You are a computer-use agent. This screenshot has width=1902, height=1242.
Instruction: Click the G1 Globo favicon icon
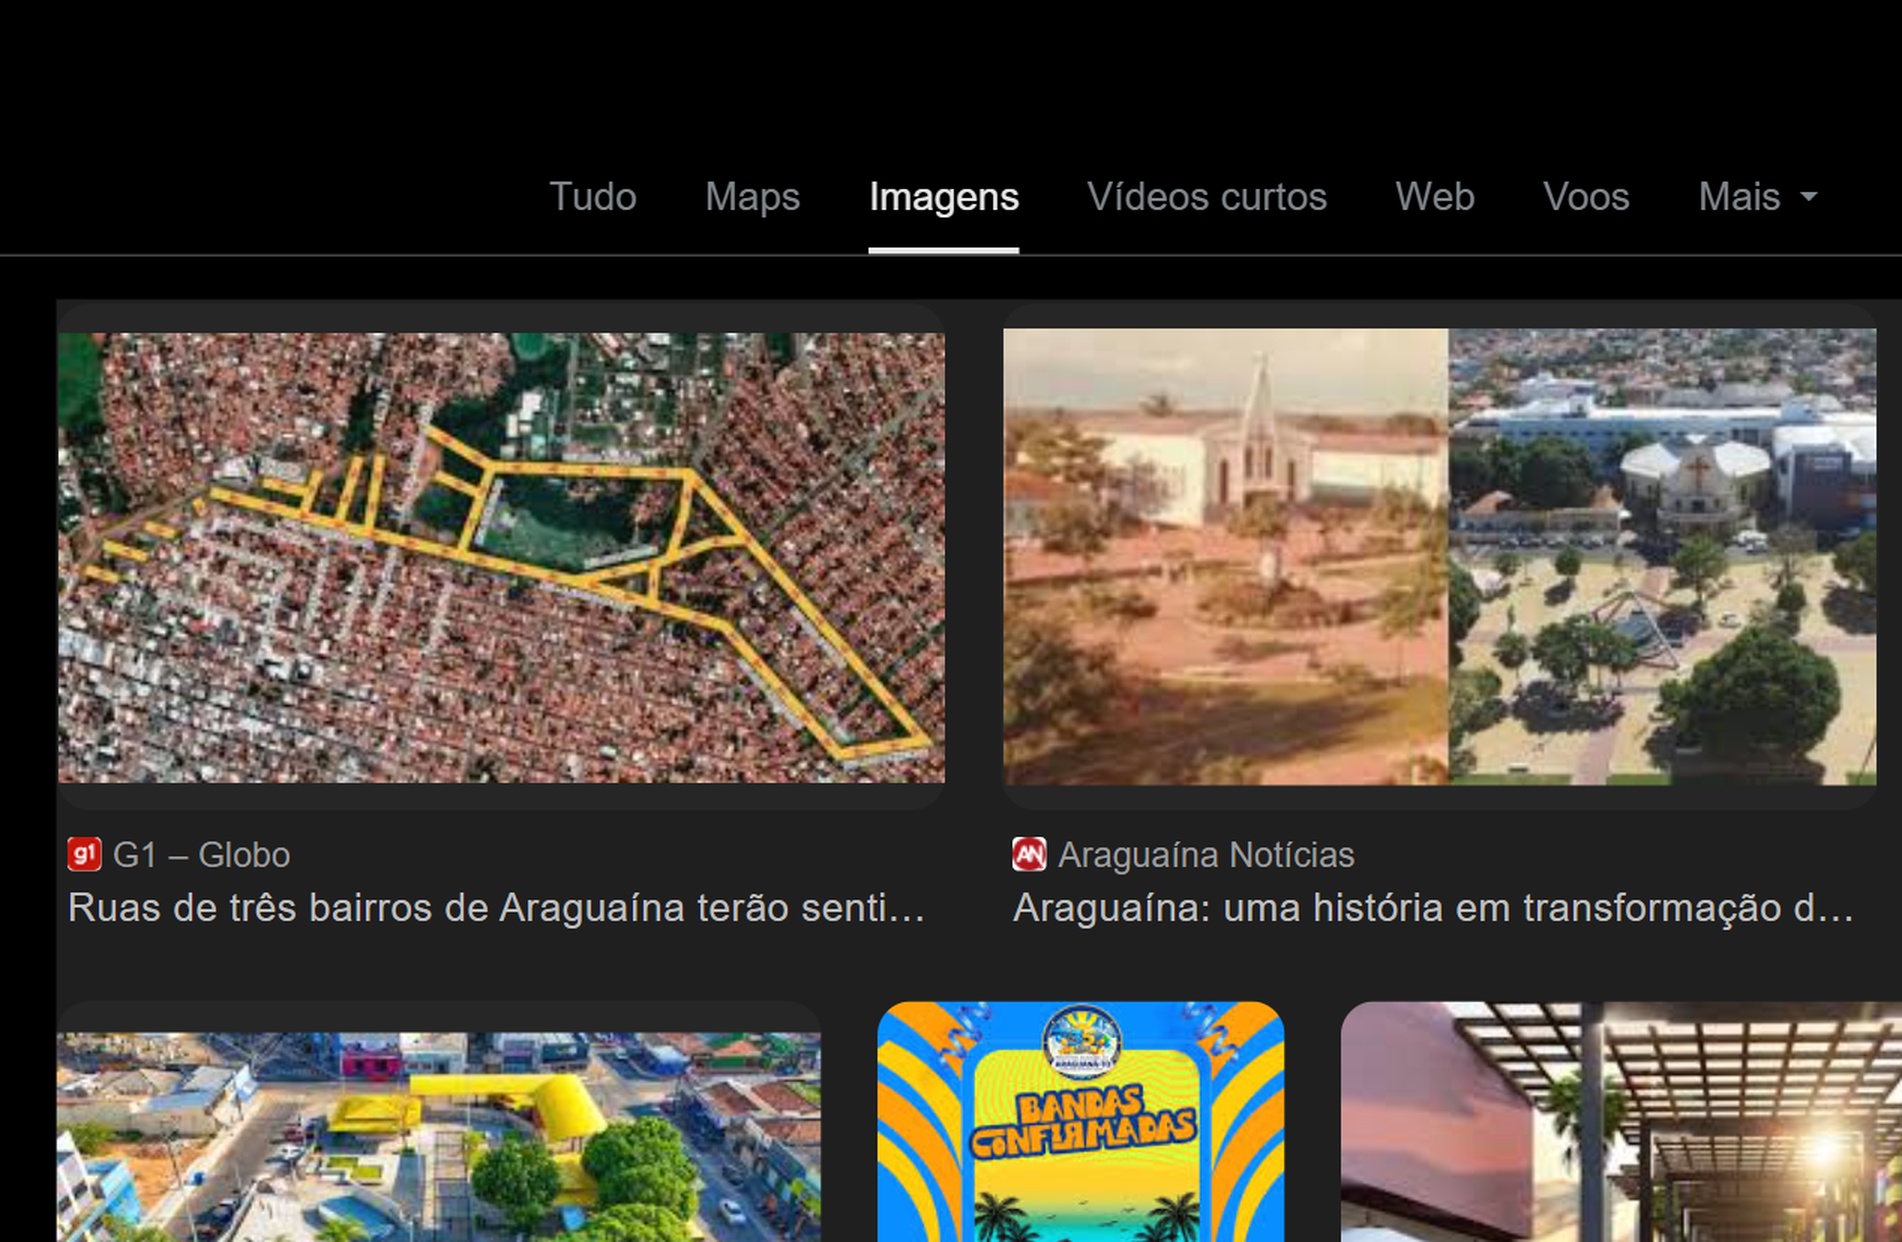85,855
